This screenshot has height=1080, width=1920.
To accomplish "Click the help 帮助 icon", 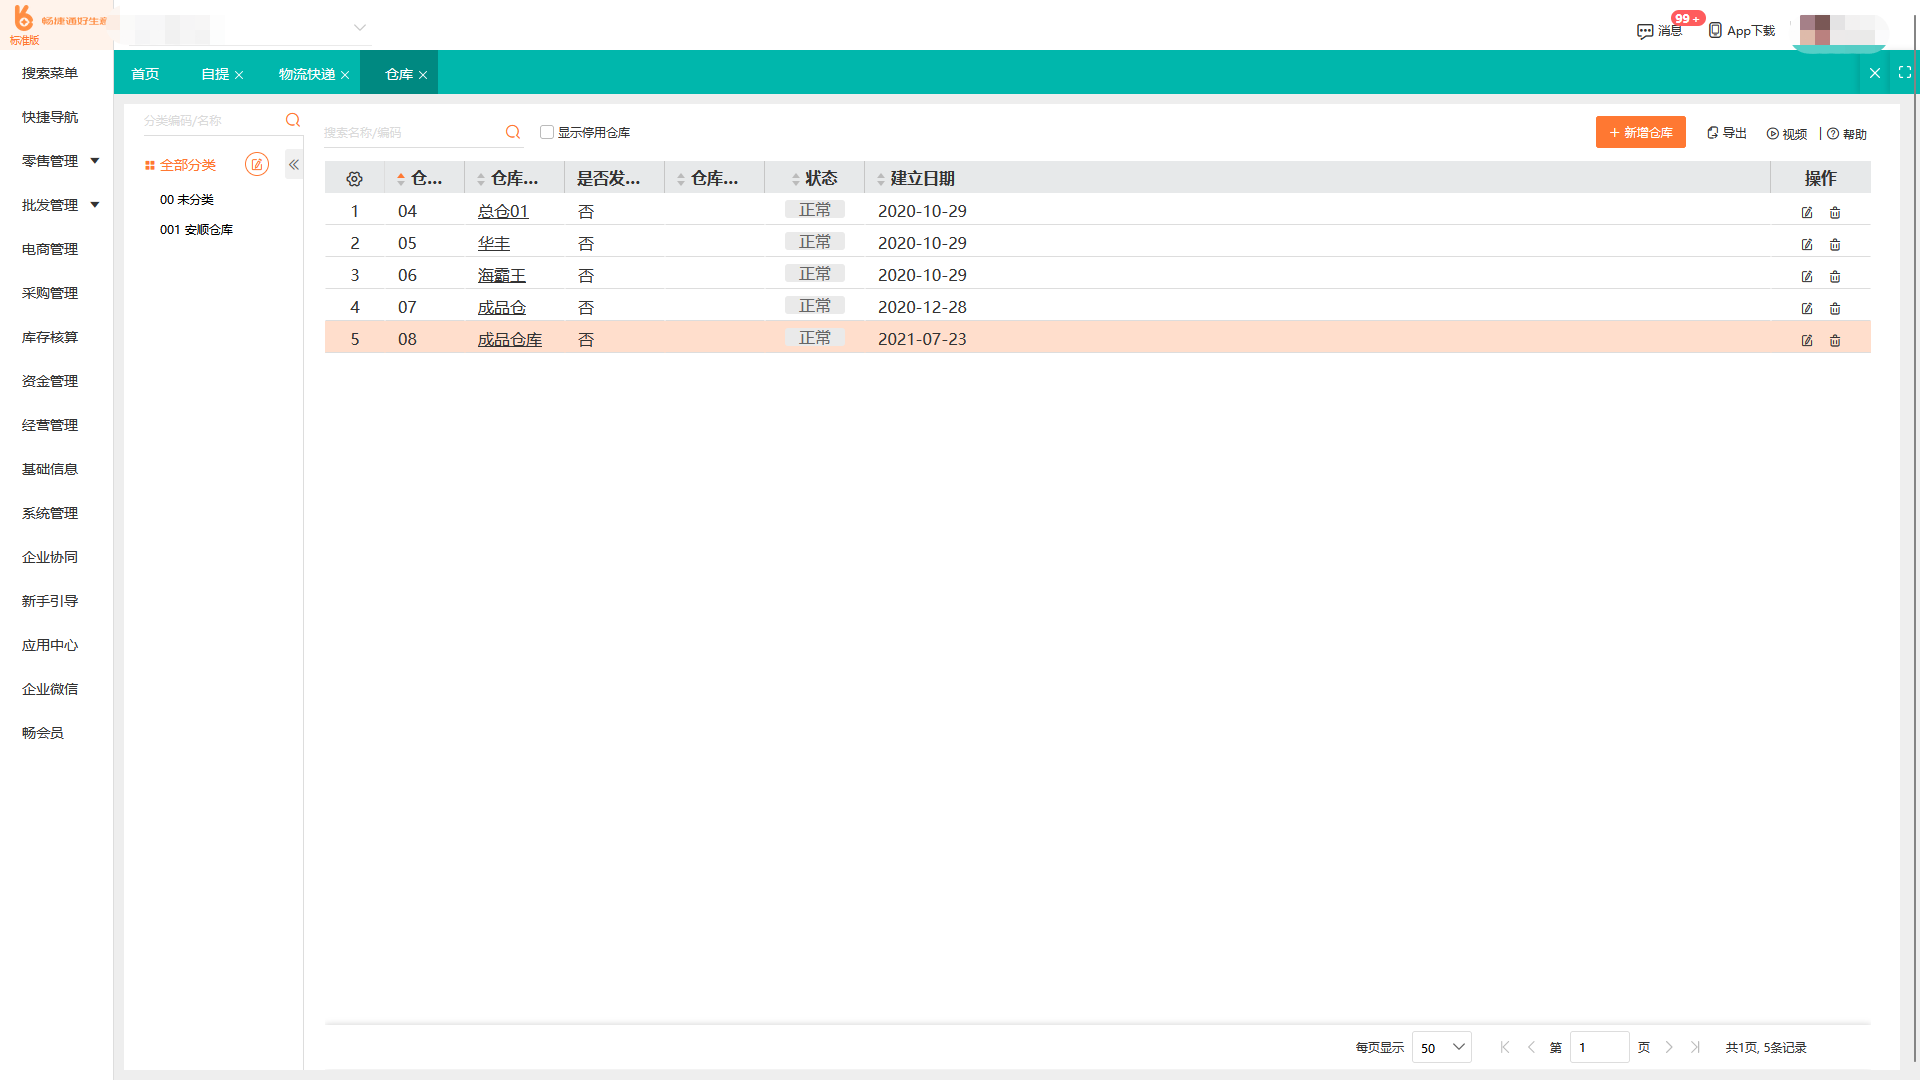I will click(x=1844, y=131).
